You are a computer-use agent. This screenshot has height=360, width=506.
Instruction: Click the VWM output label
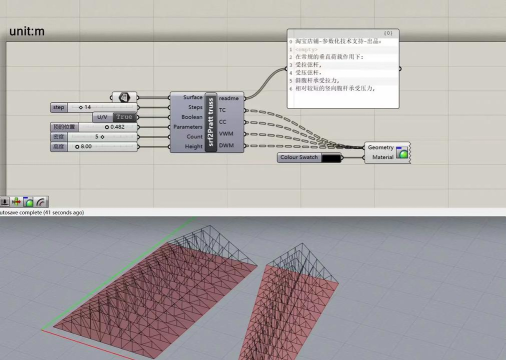coord(226,134)
